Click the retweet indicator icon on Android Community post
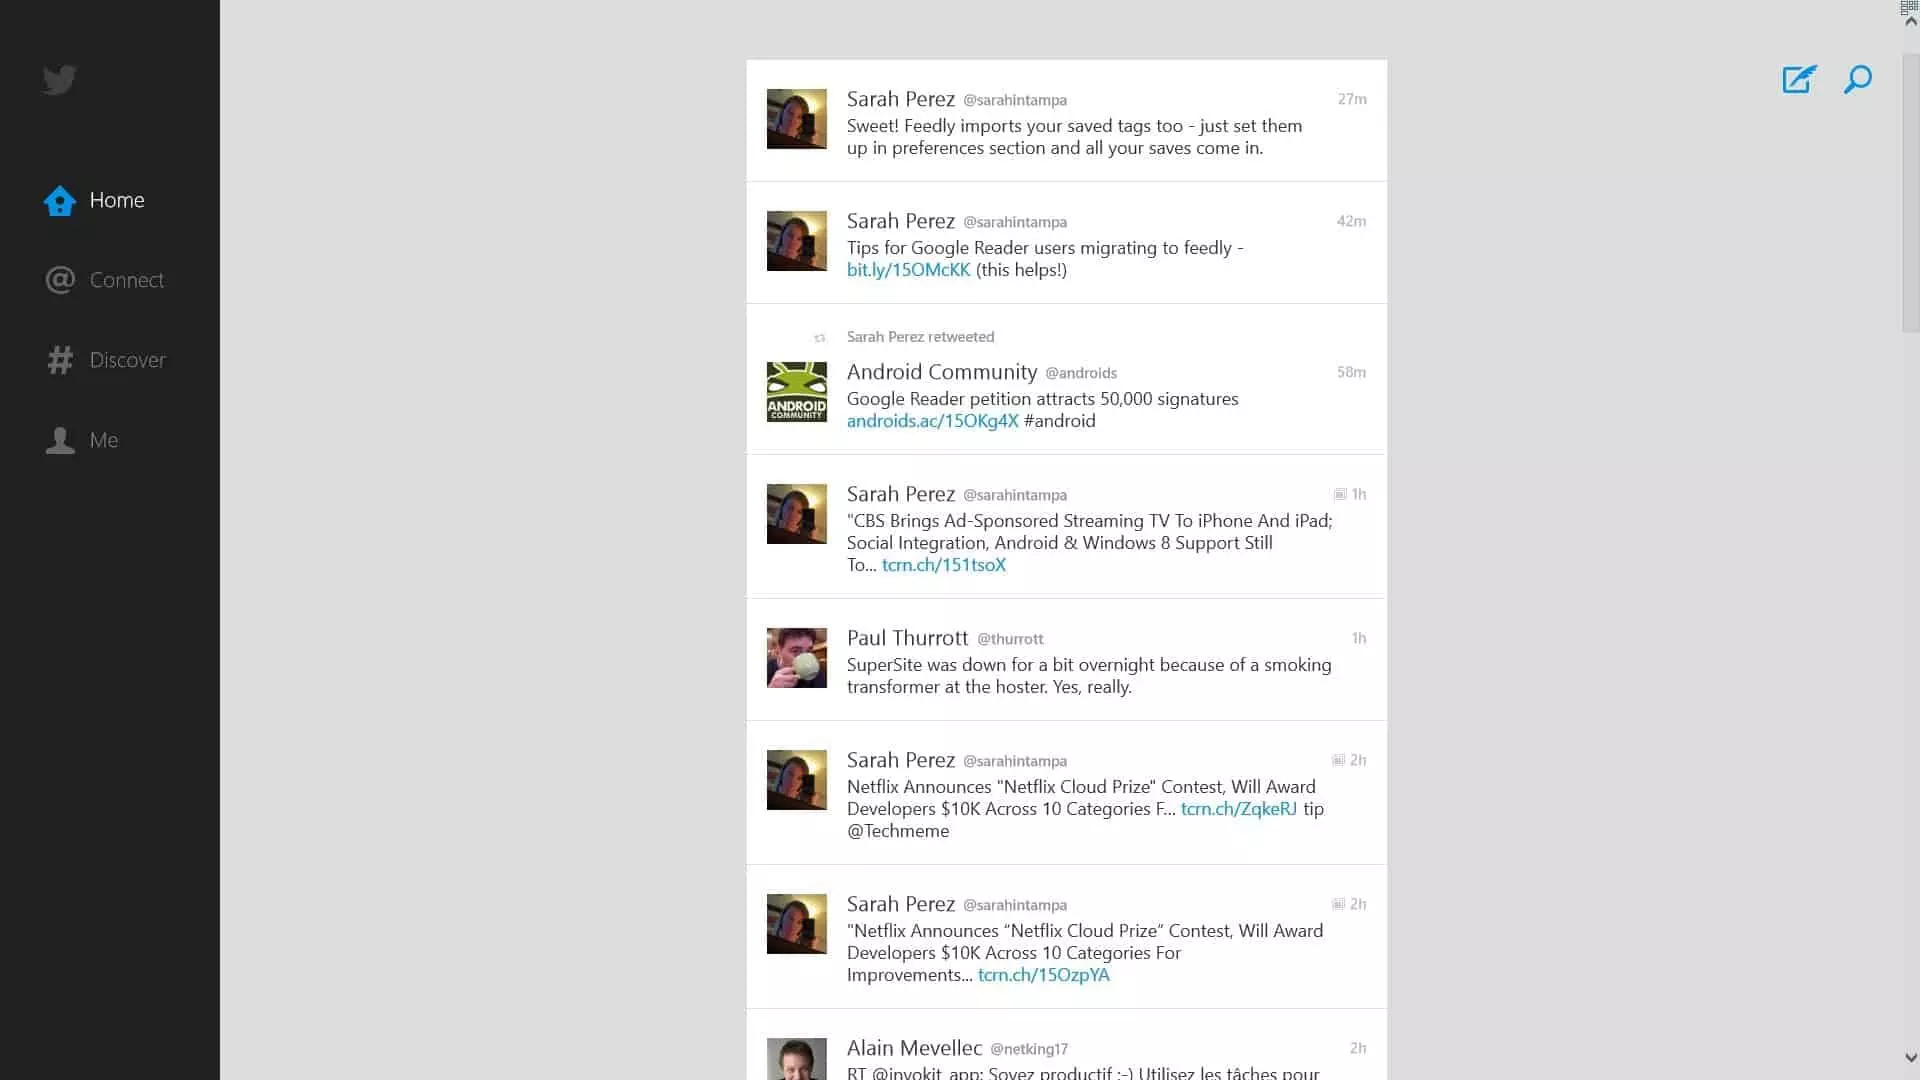This screenshot has width=1920, height=1080. [819, 338]
